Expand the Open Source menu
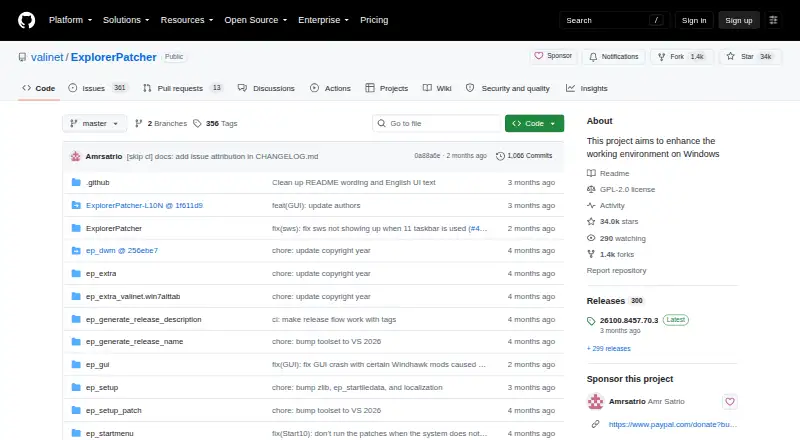 coord(256,20)
